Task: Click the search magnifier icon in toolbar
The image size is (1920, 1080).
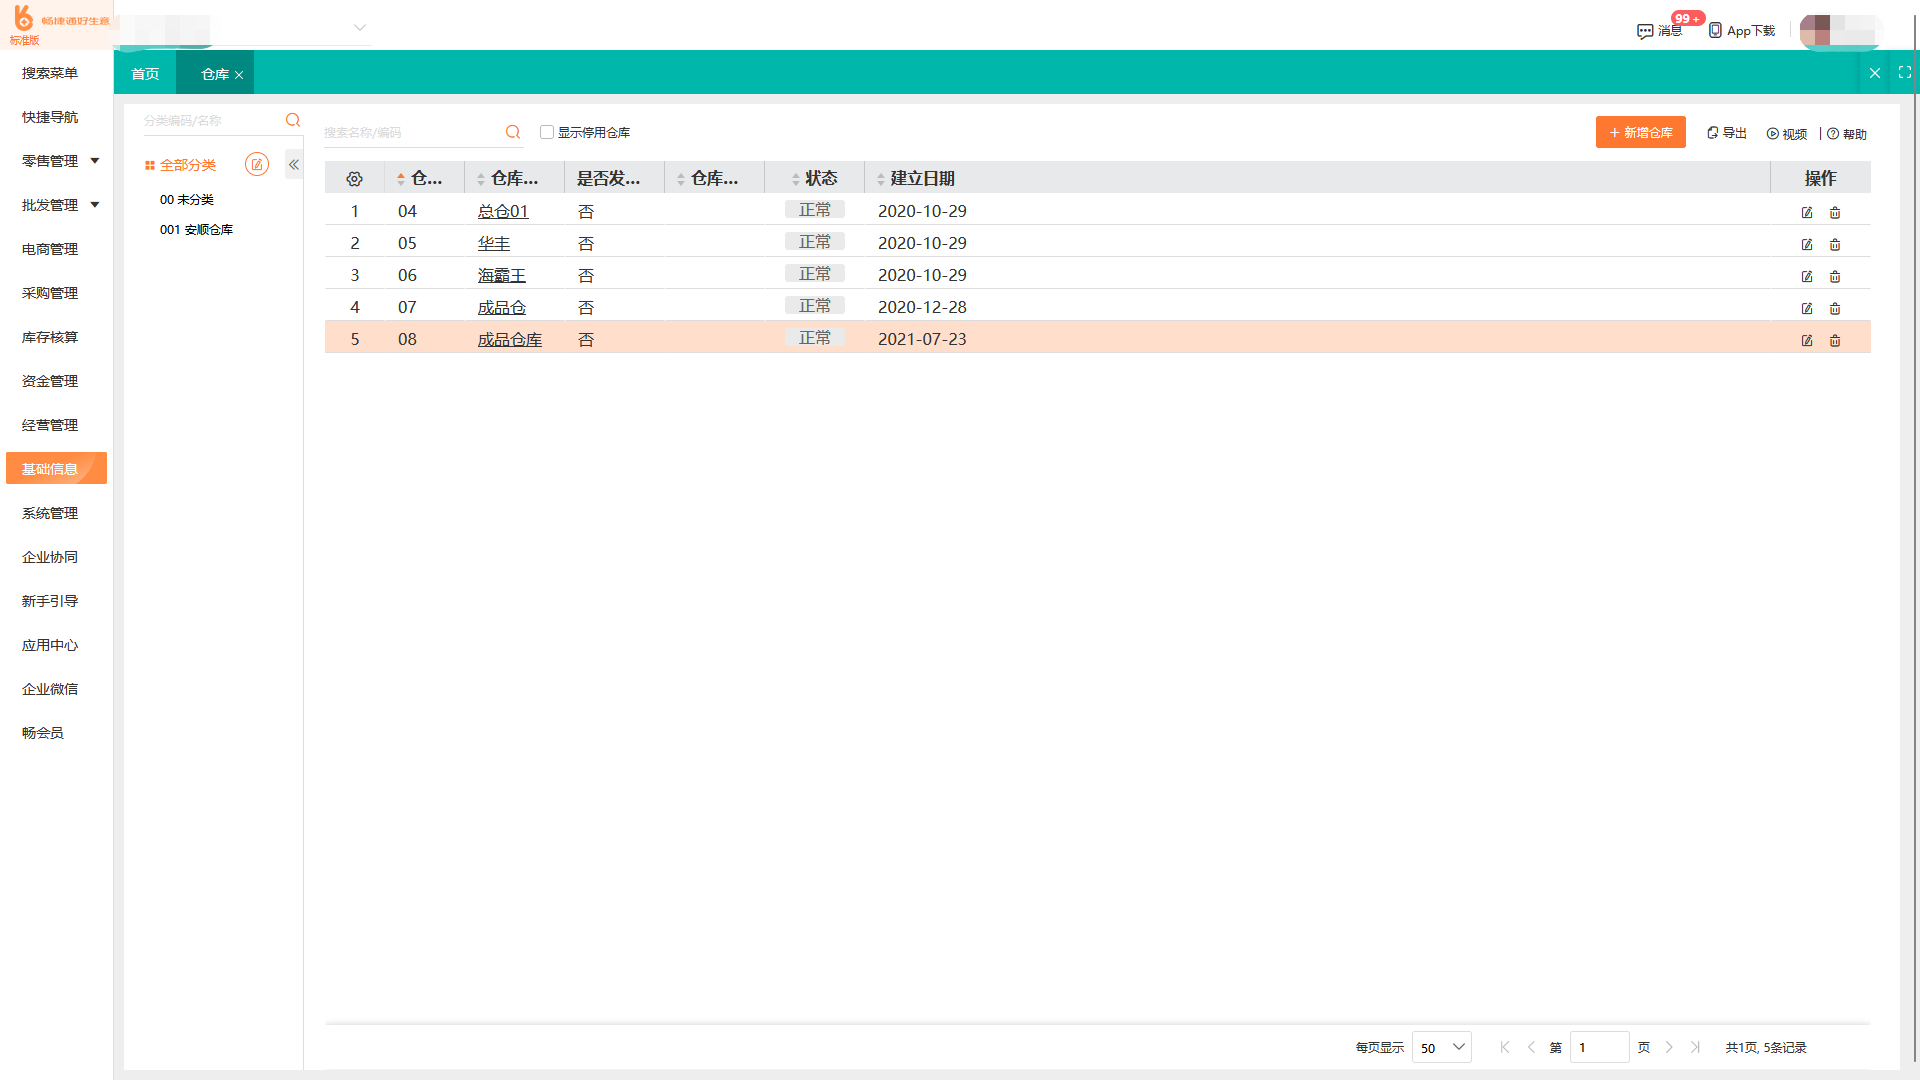Action: tap(514, 132)
